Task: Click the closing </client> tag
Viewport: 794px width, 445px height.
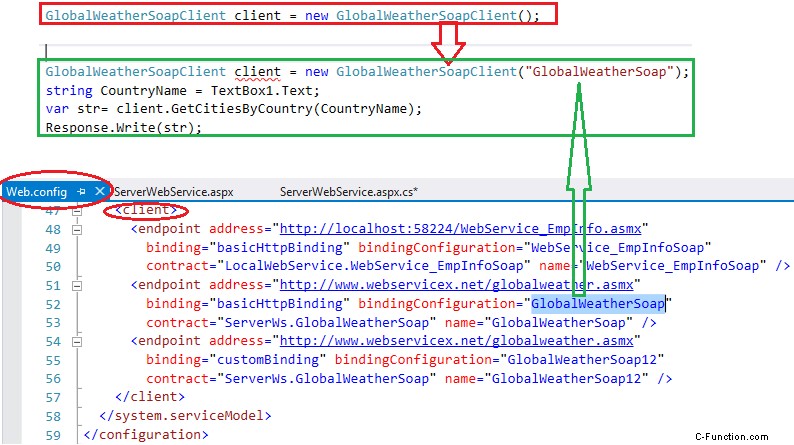Action: pos(152,397)
